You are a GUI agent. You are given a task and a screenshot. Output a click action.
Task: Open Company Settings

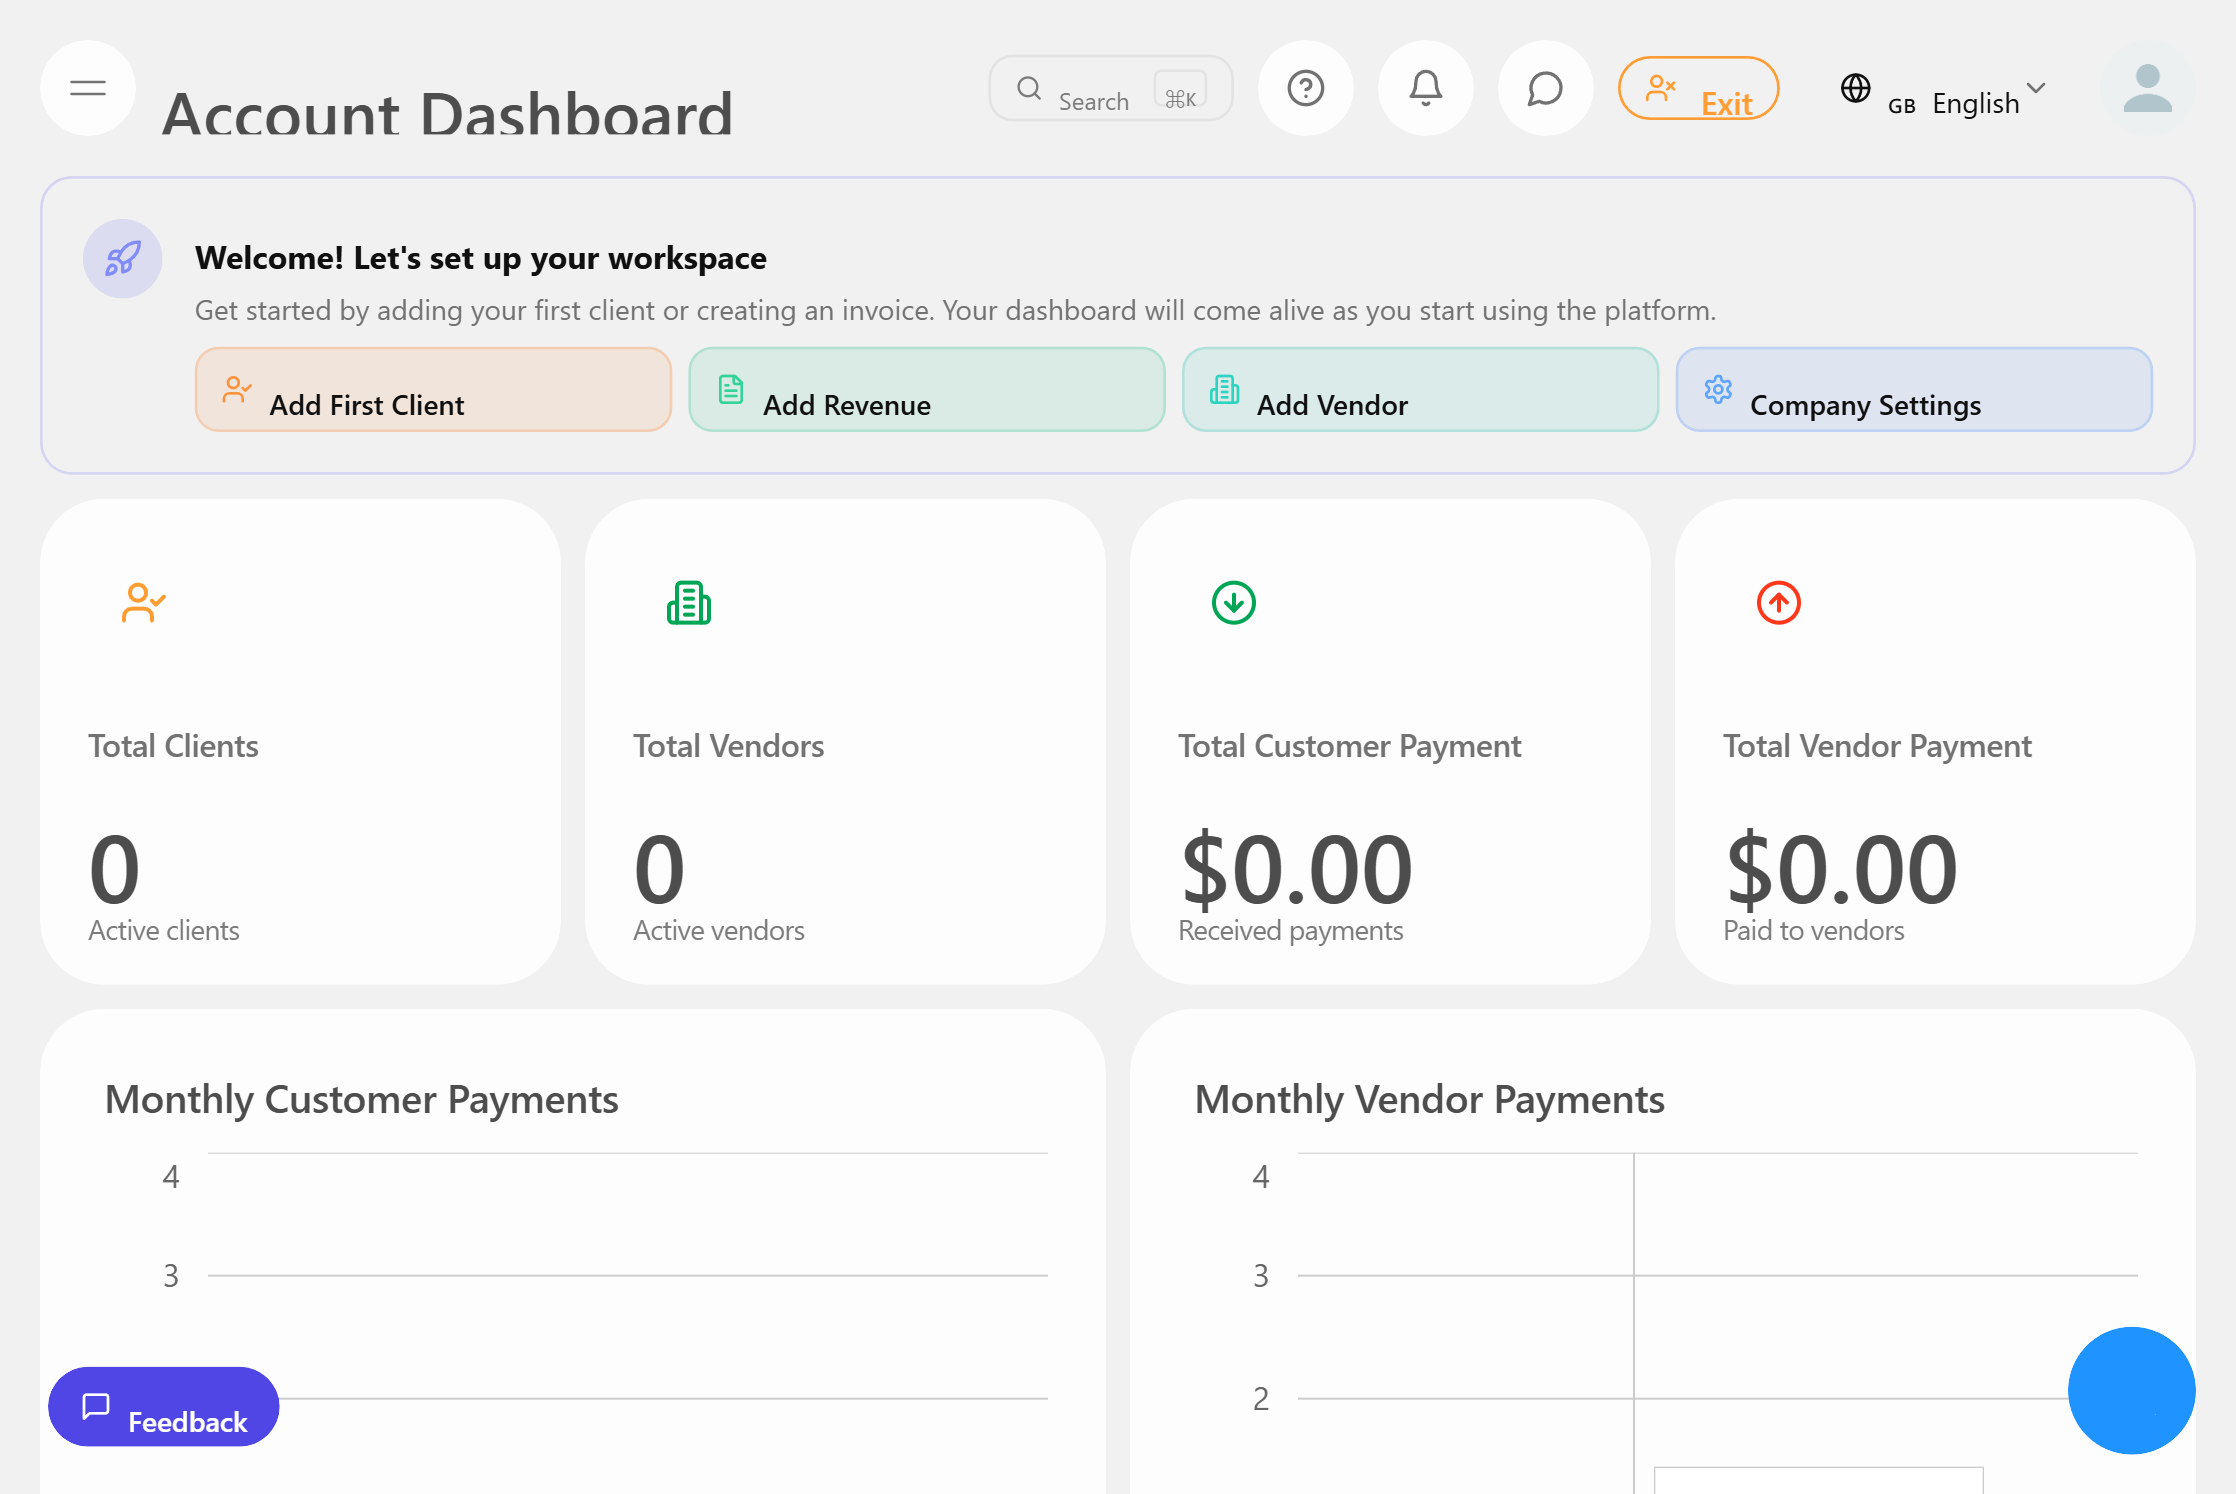pyautogui.click(x=1913, y=390)
